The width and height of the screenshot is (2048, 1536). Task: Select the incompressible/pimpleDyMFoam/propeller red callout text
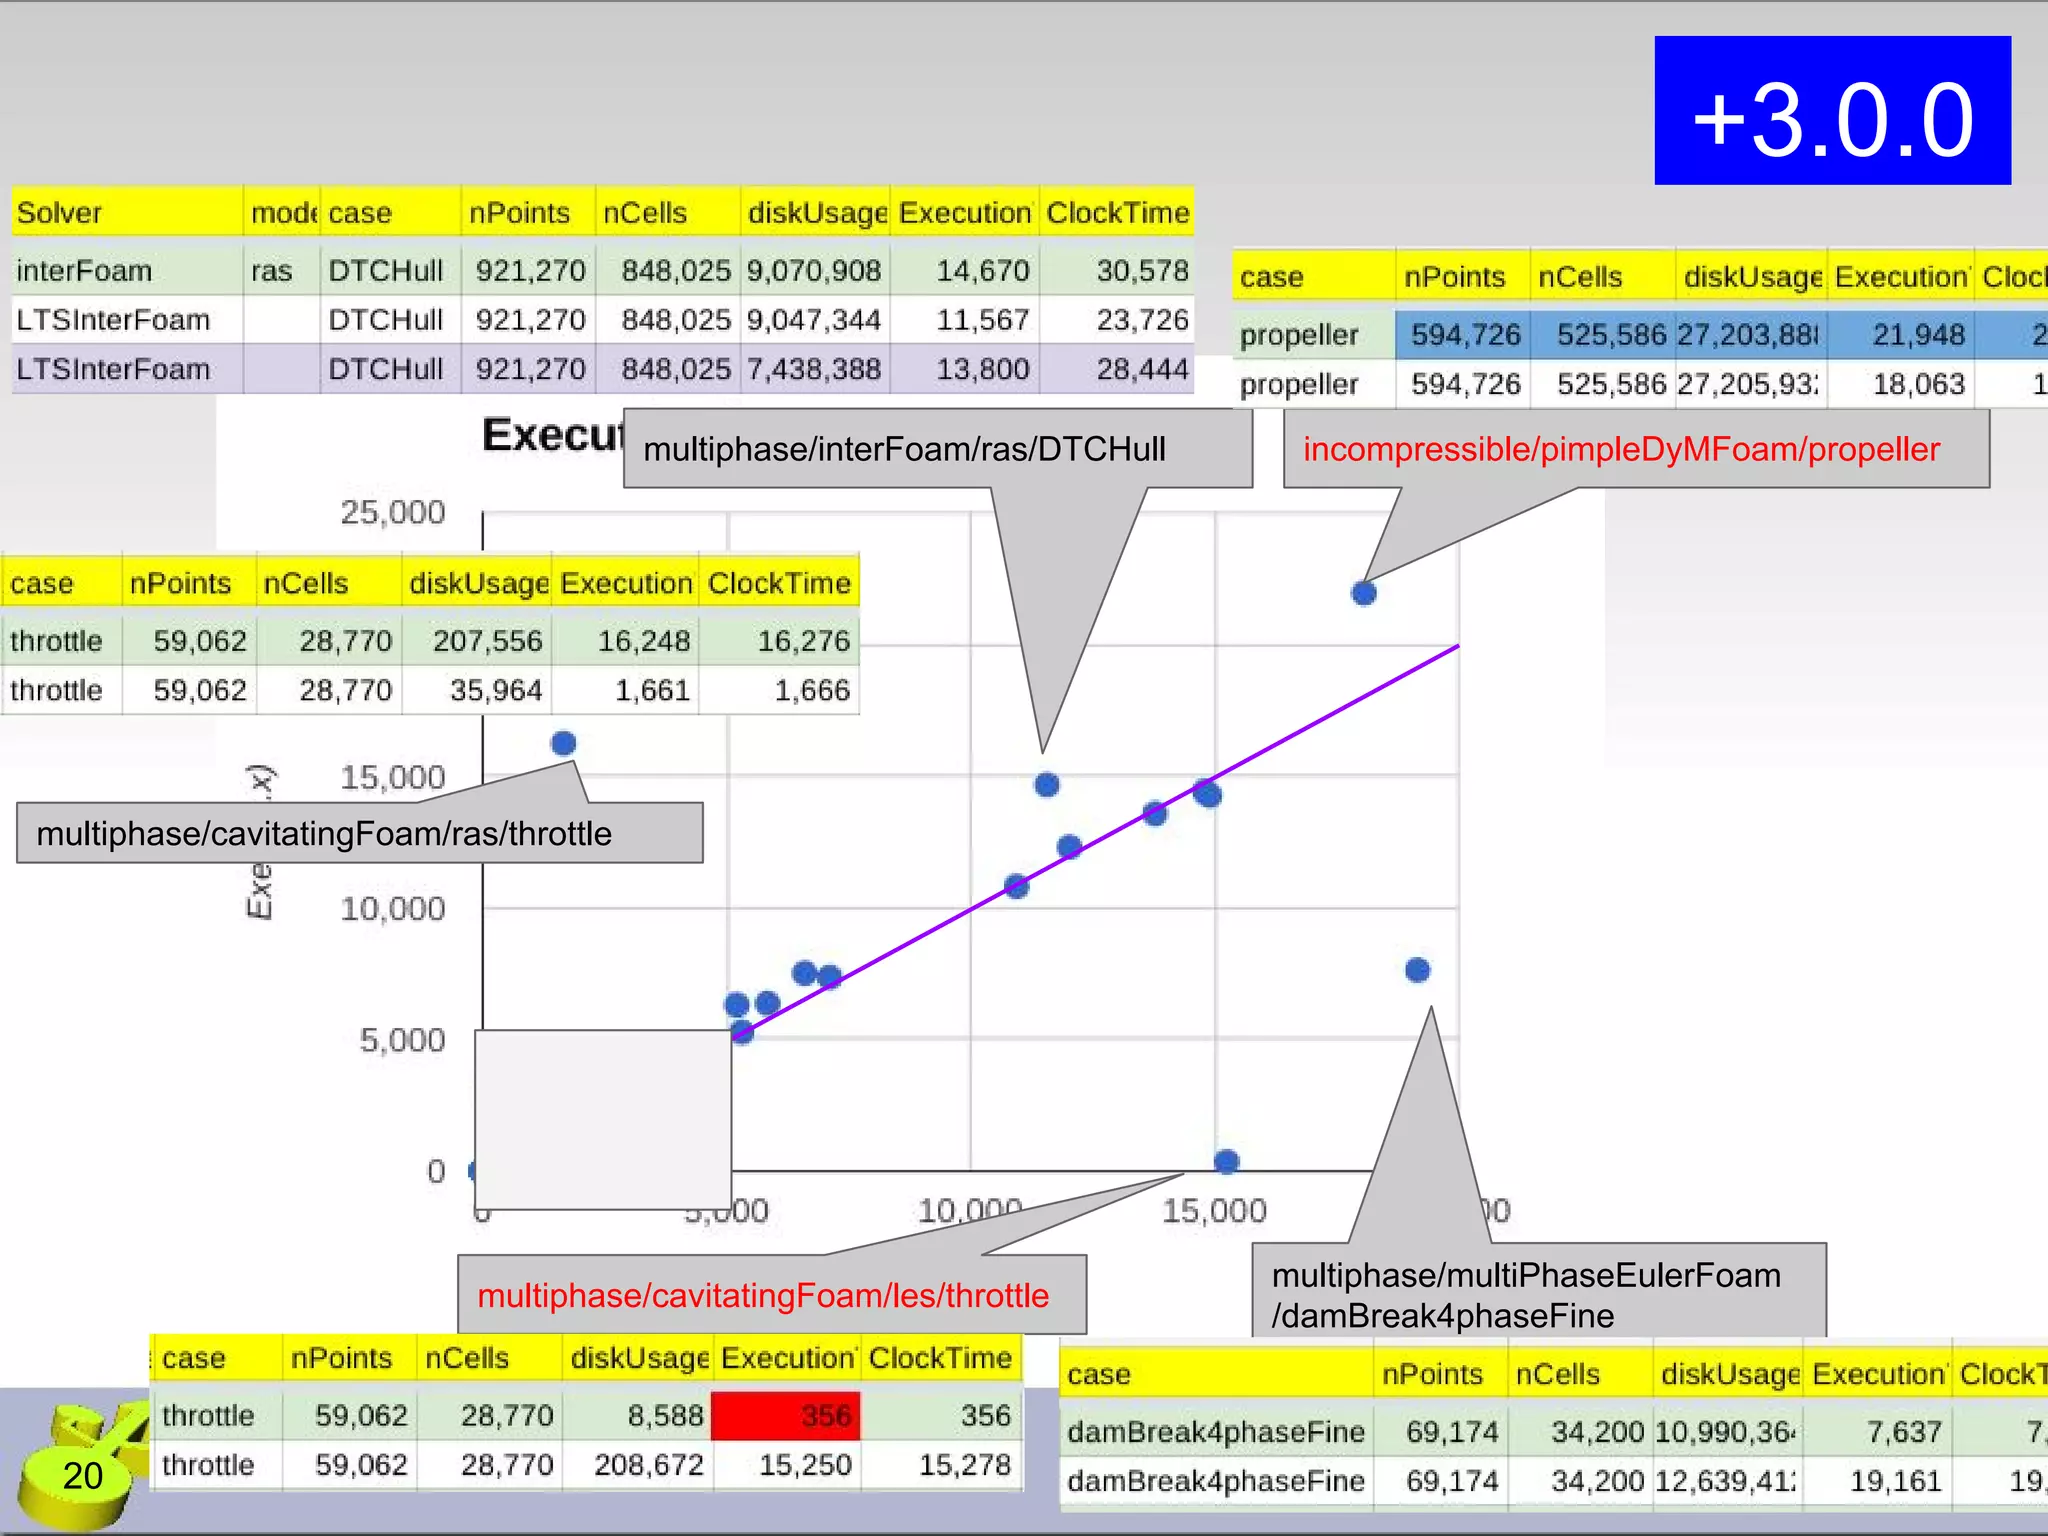tap(1620, 449)
